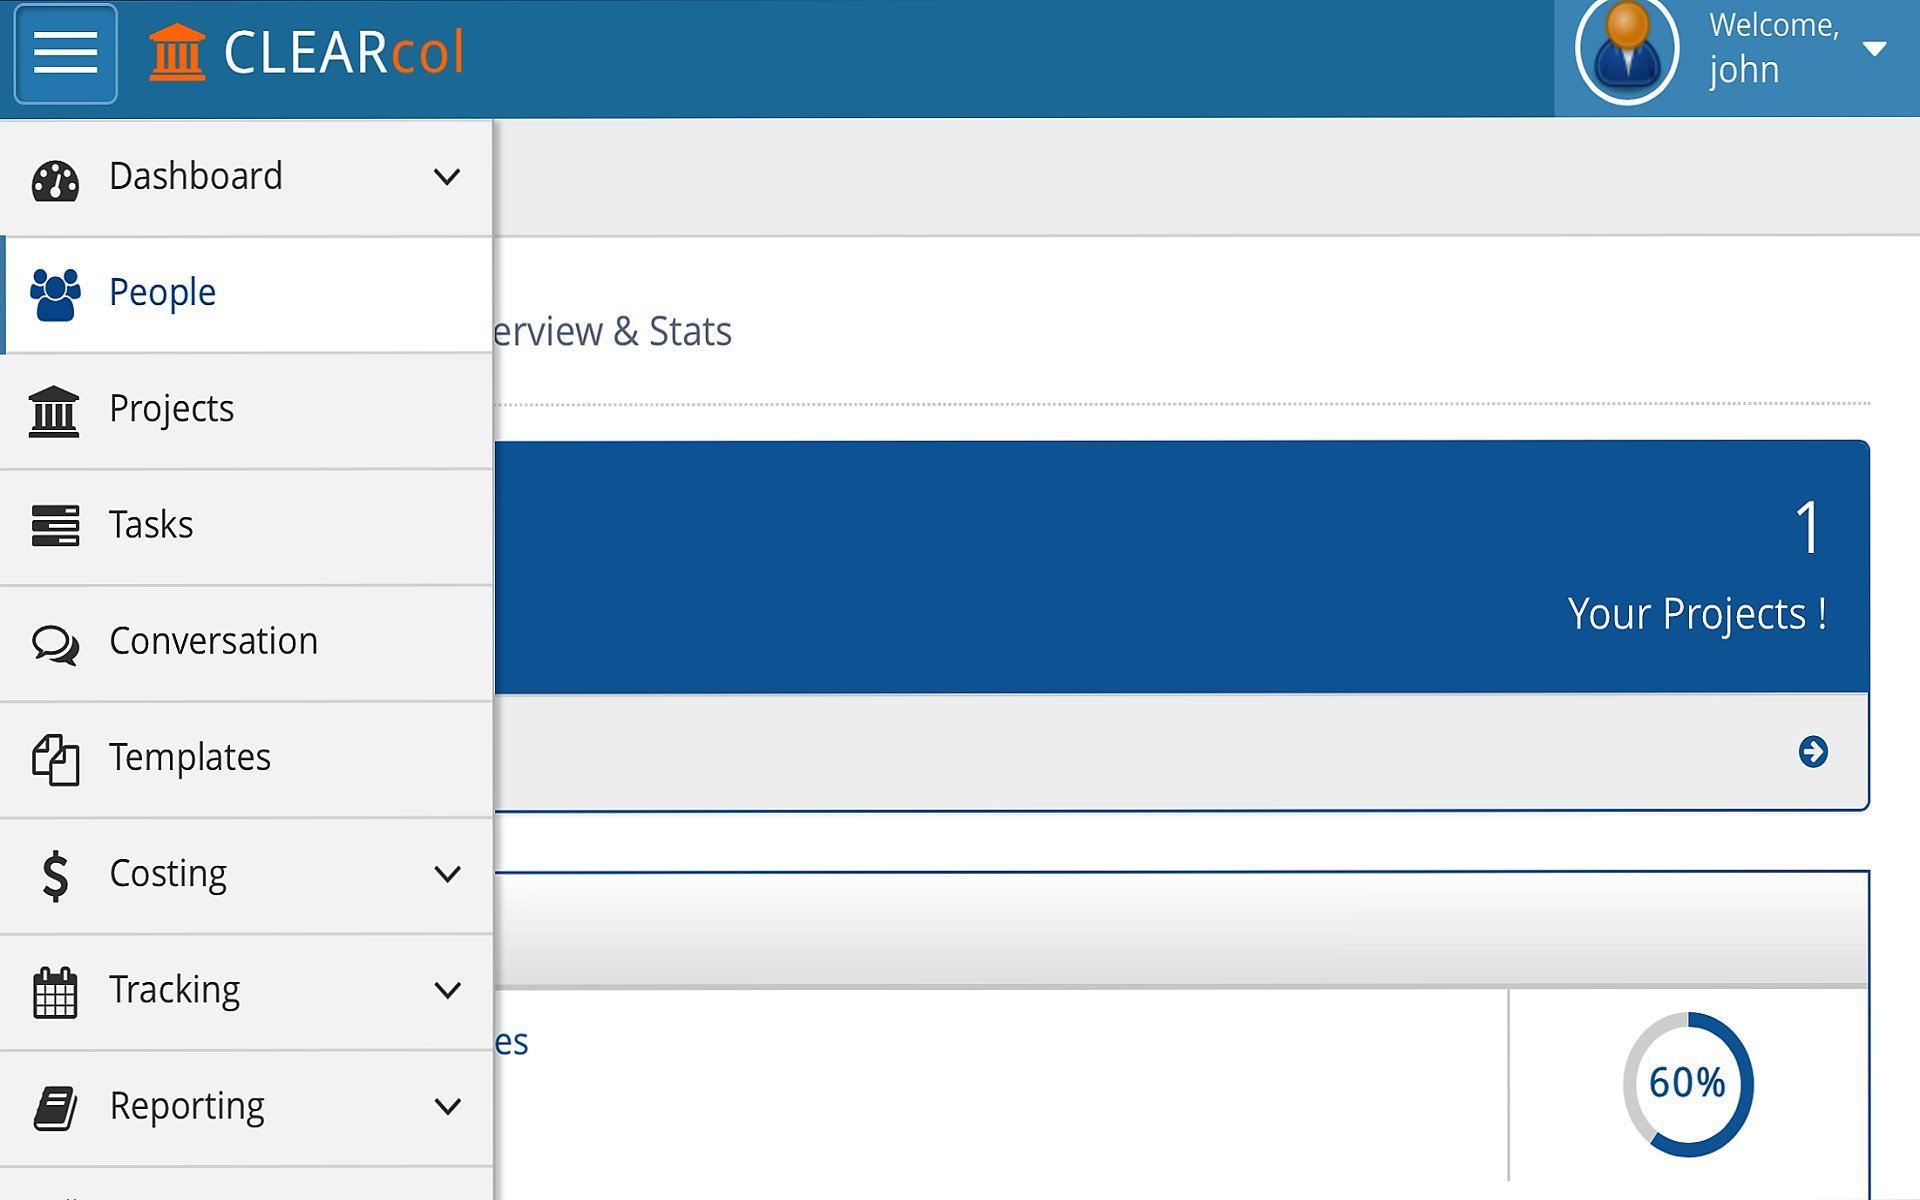Click the People icon in sidebar
Image resolution: width=1920 pixels, height=1200 pixels.
(55, 292)
